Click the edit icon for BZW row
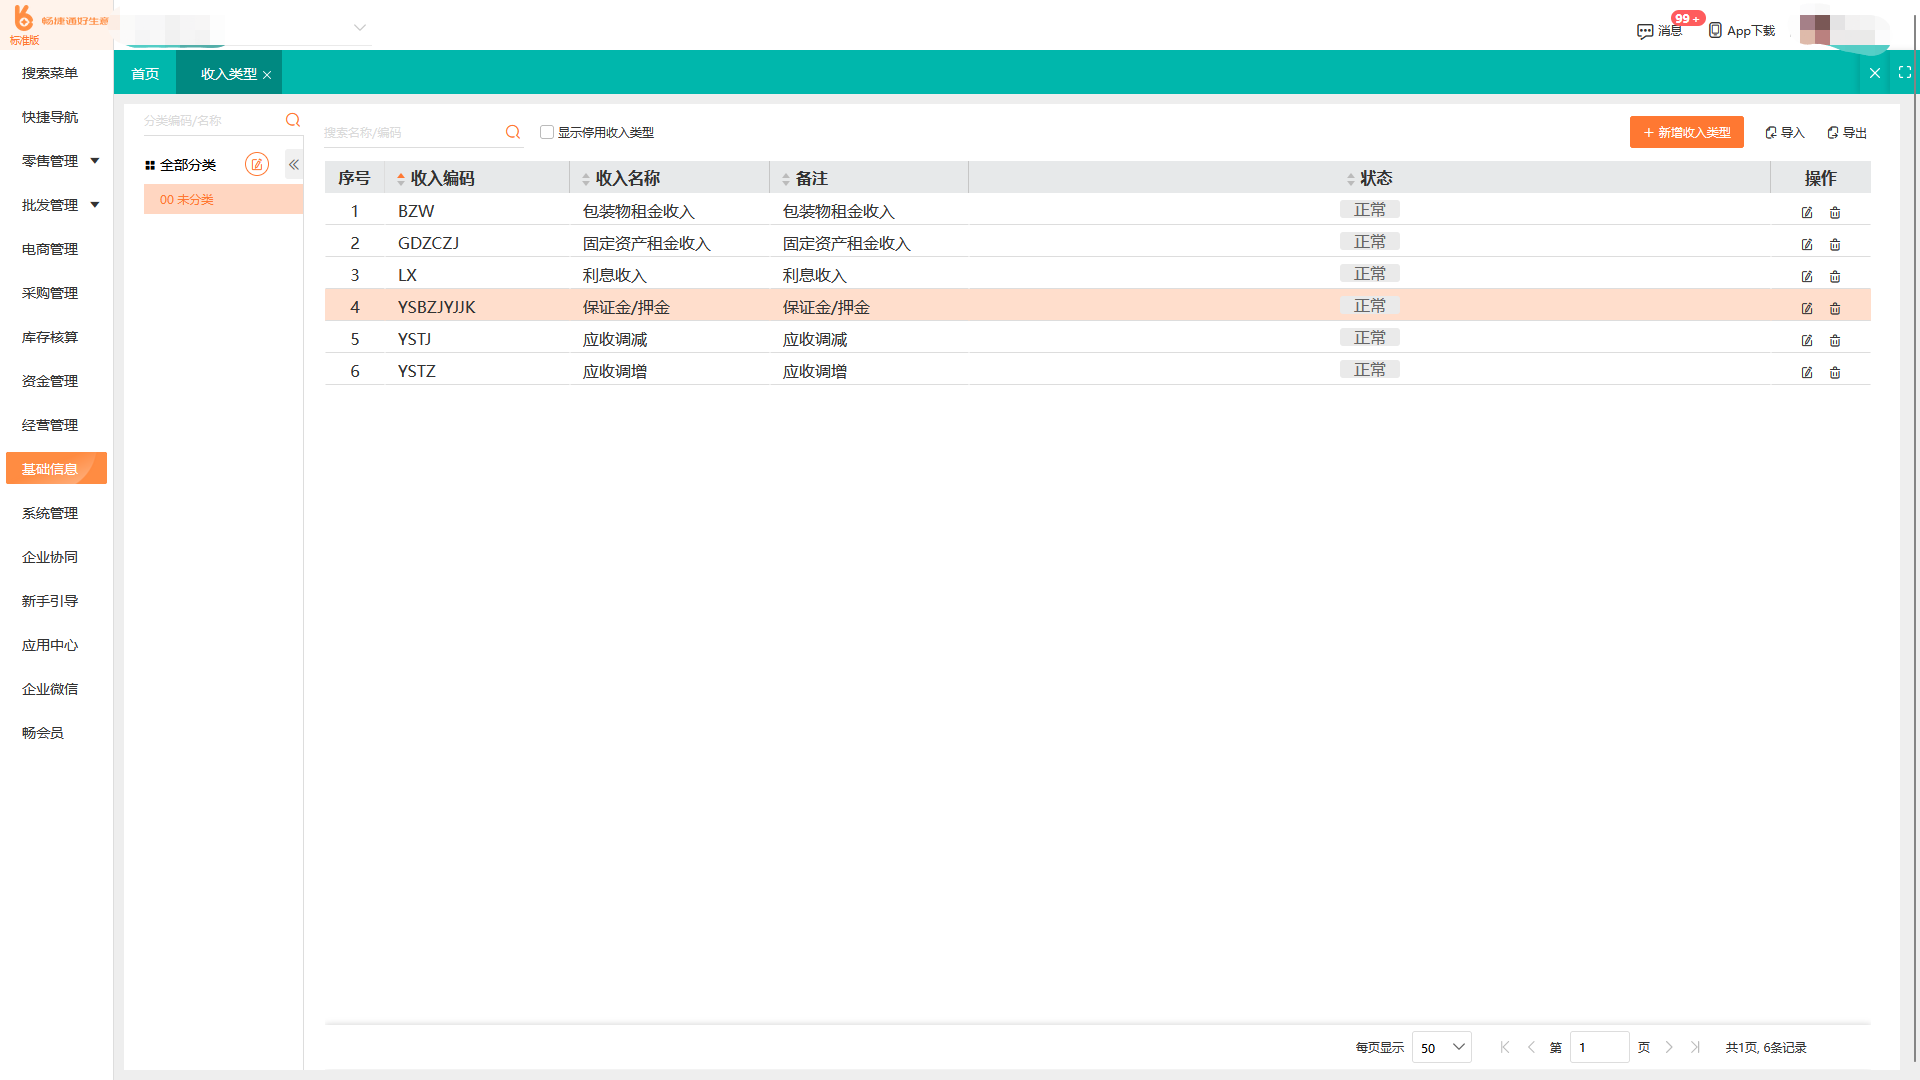 coord(1807,211)
